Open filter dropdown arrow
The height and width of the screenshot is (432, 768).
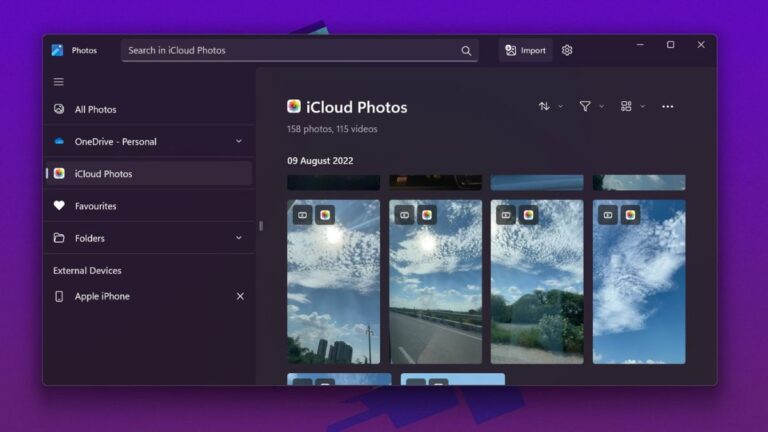pos(601,106)
